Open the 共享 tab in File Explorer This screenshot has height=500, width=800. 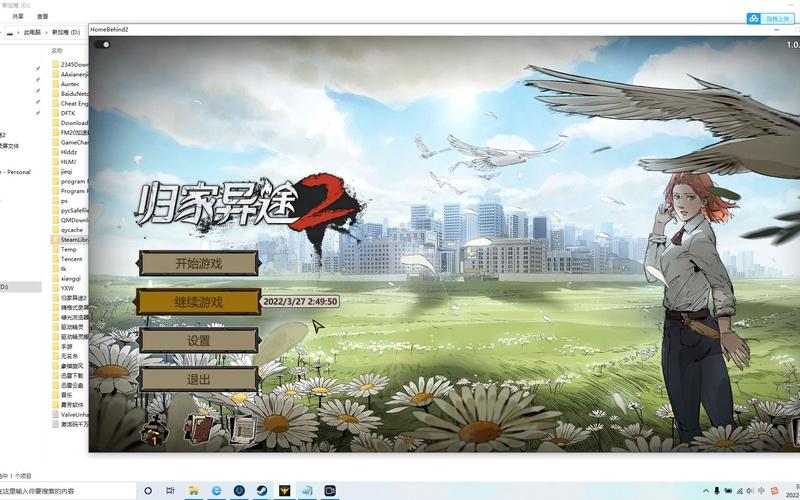coord(18,17)
